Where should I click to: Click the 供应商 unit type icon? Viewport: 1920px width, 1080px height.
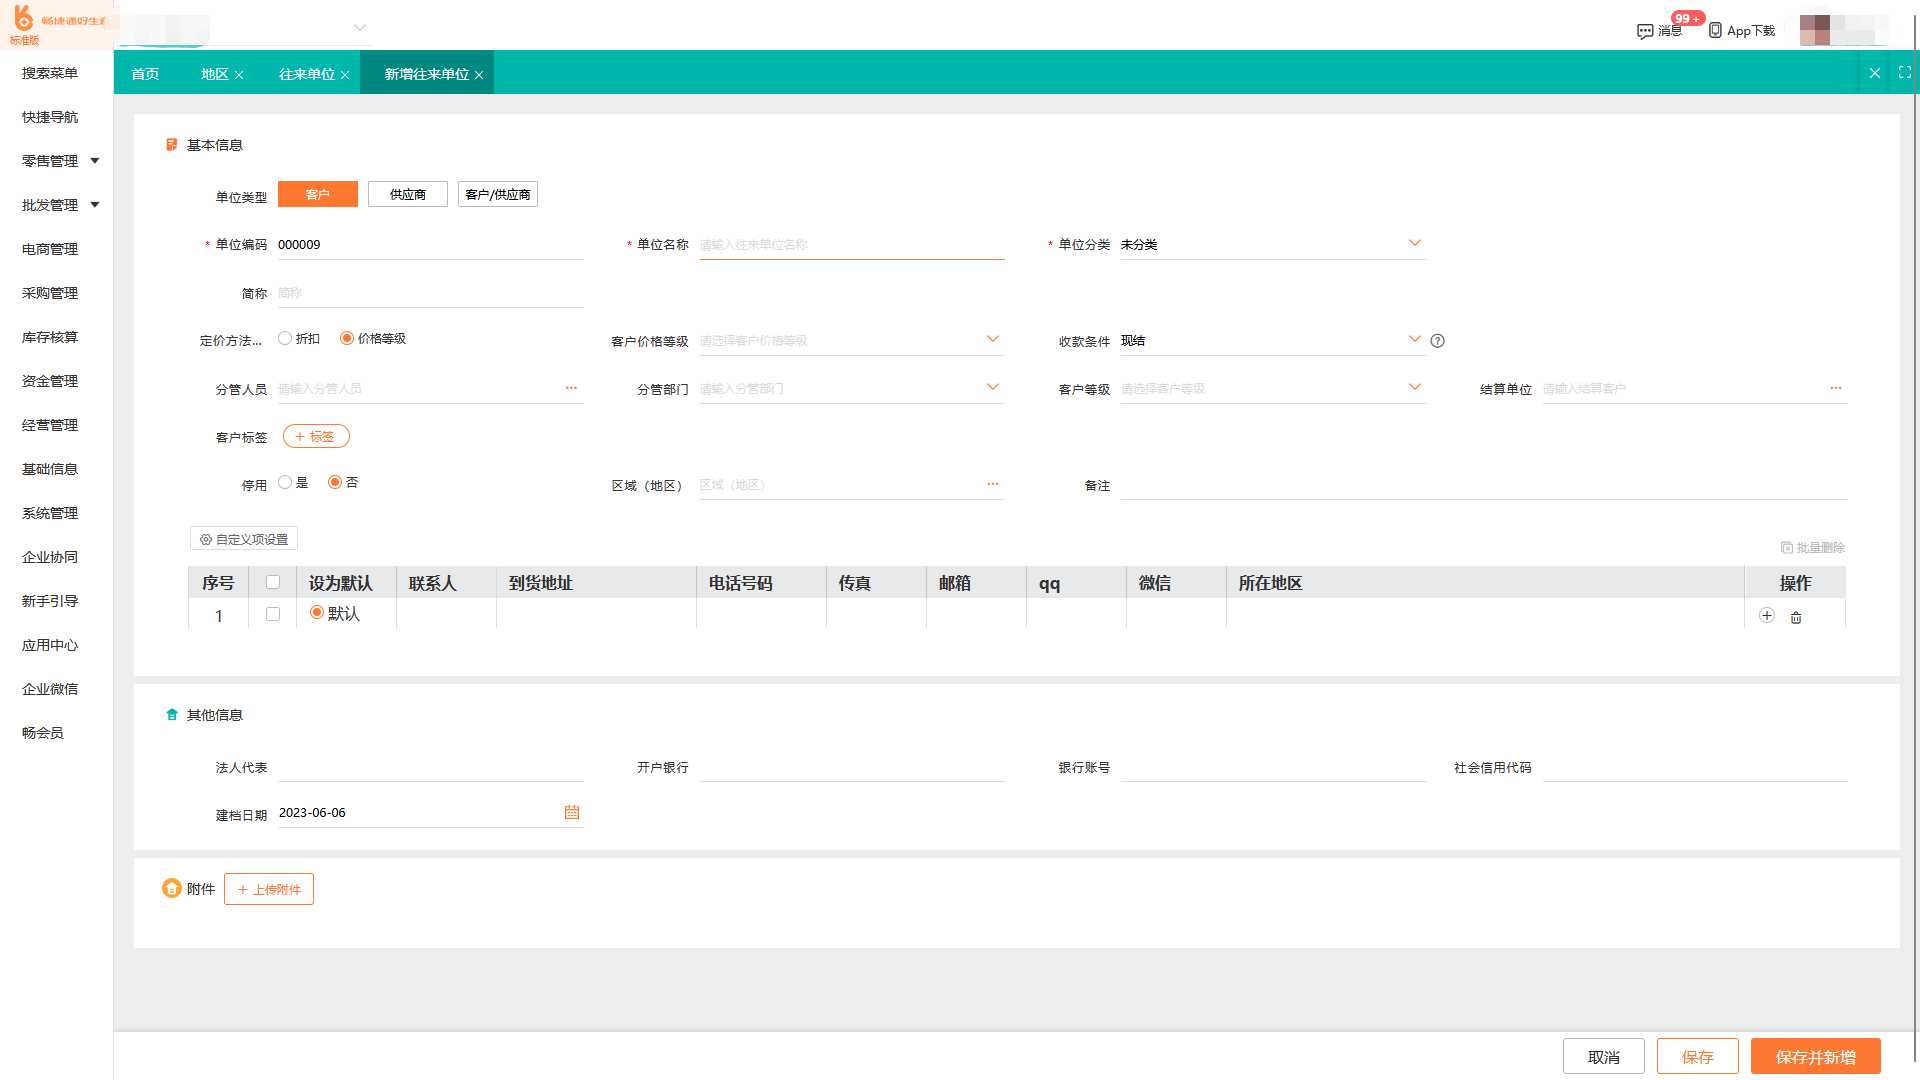405,195
